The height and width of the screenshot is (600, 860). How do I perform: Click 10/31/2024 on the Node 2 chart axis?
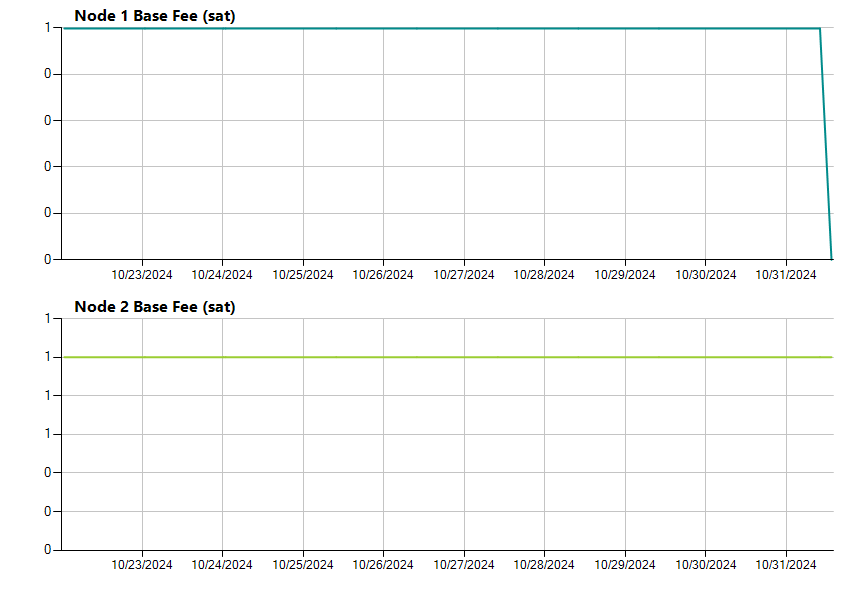tap(786, 565)
